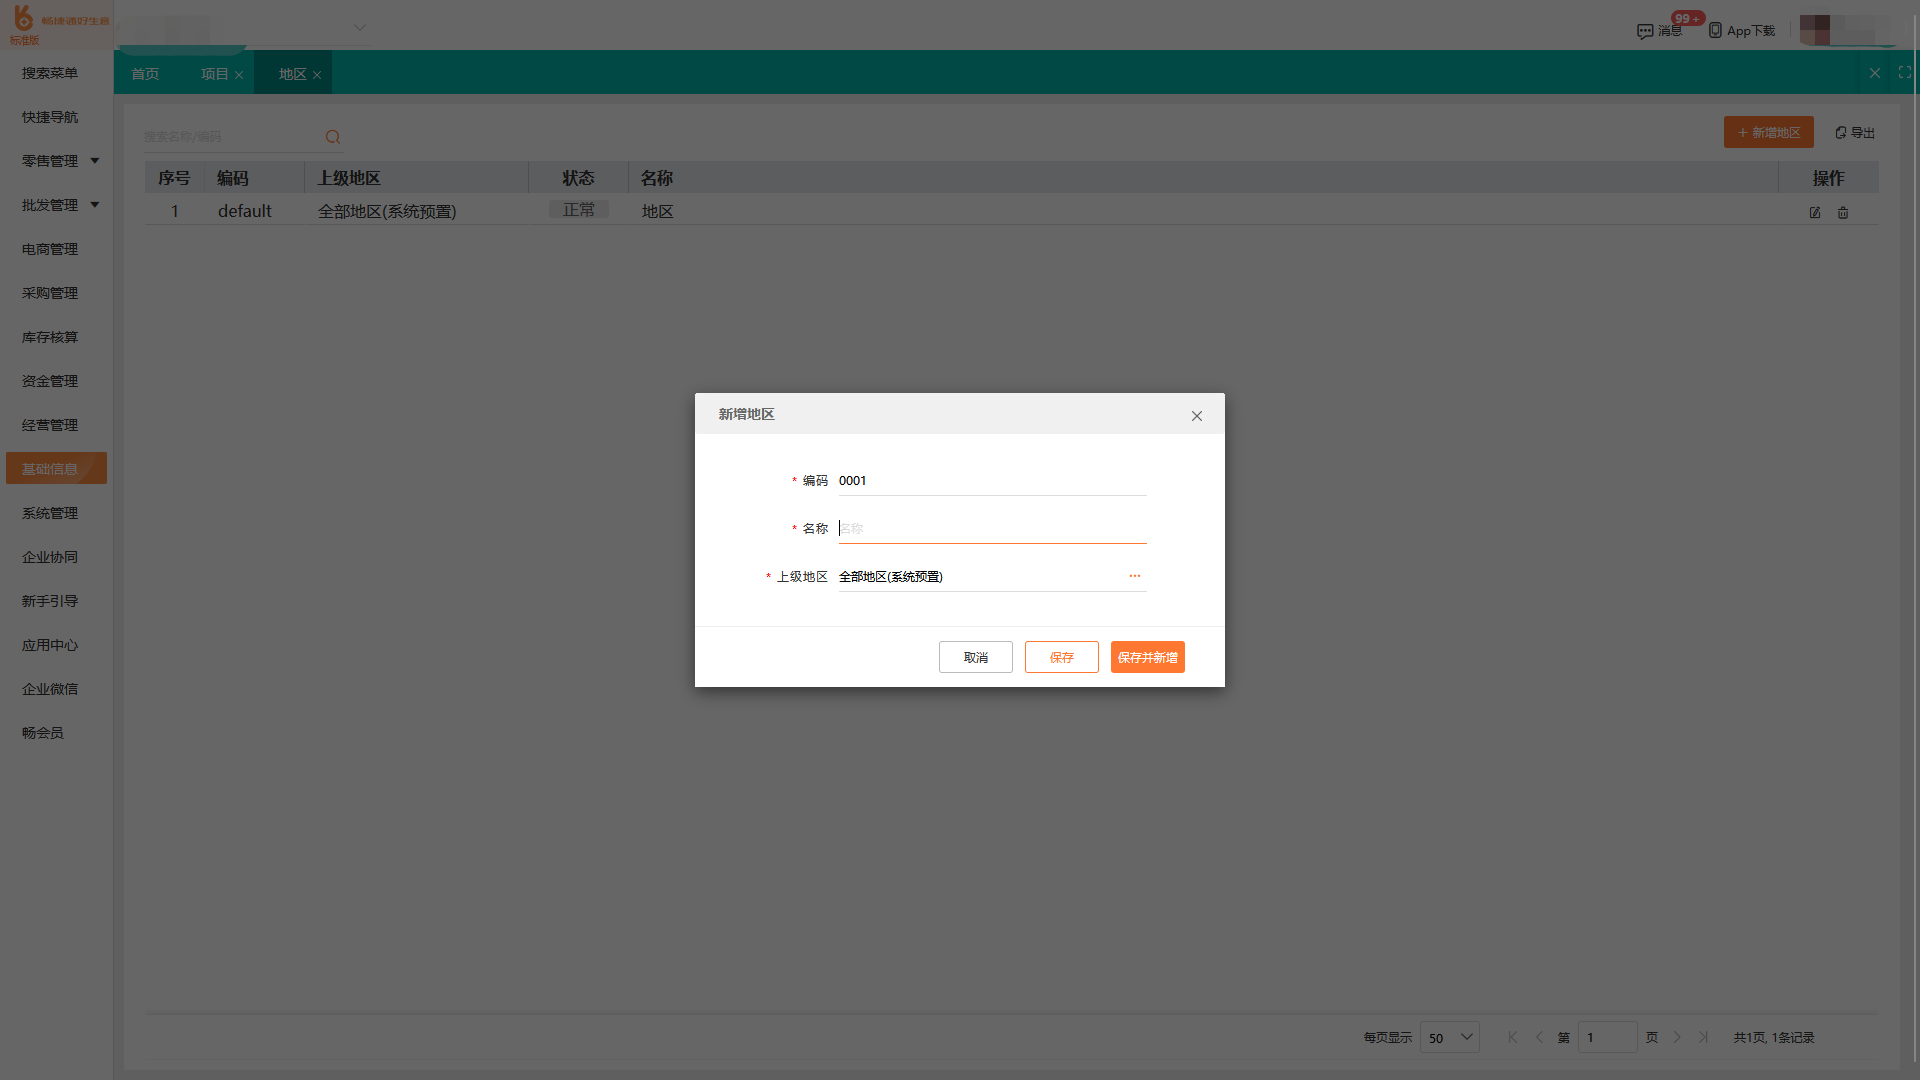Click the upper region selector dots
Image resolution: width=1920 pixels, height=1080 pixels.
click(x=1134, y=576)
